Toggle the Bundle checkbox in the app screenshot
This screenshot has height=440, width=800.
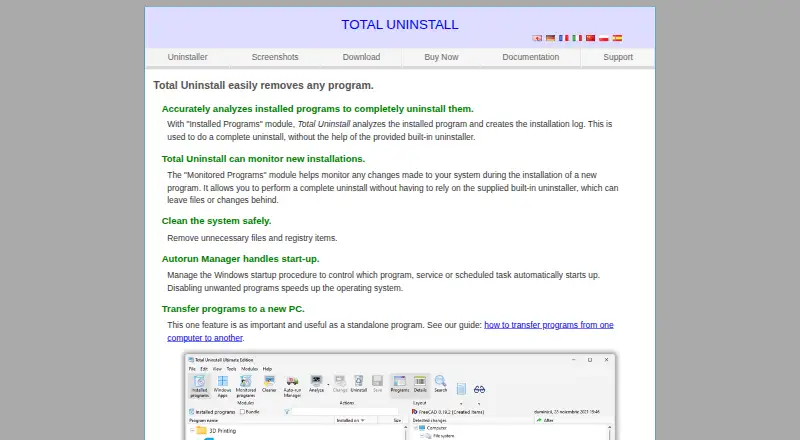[x=242, y=412]
